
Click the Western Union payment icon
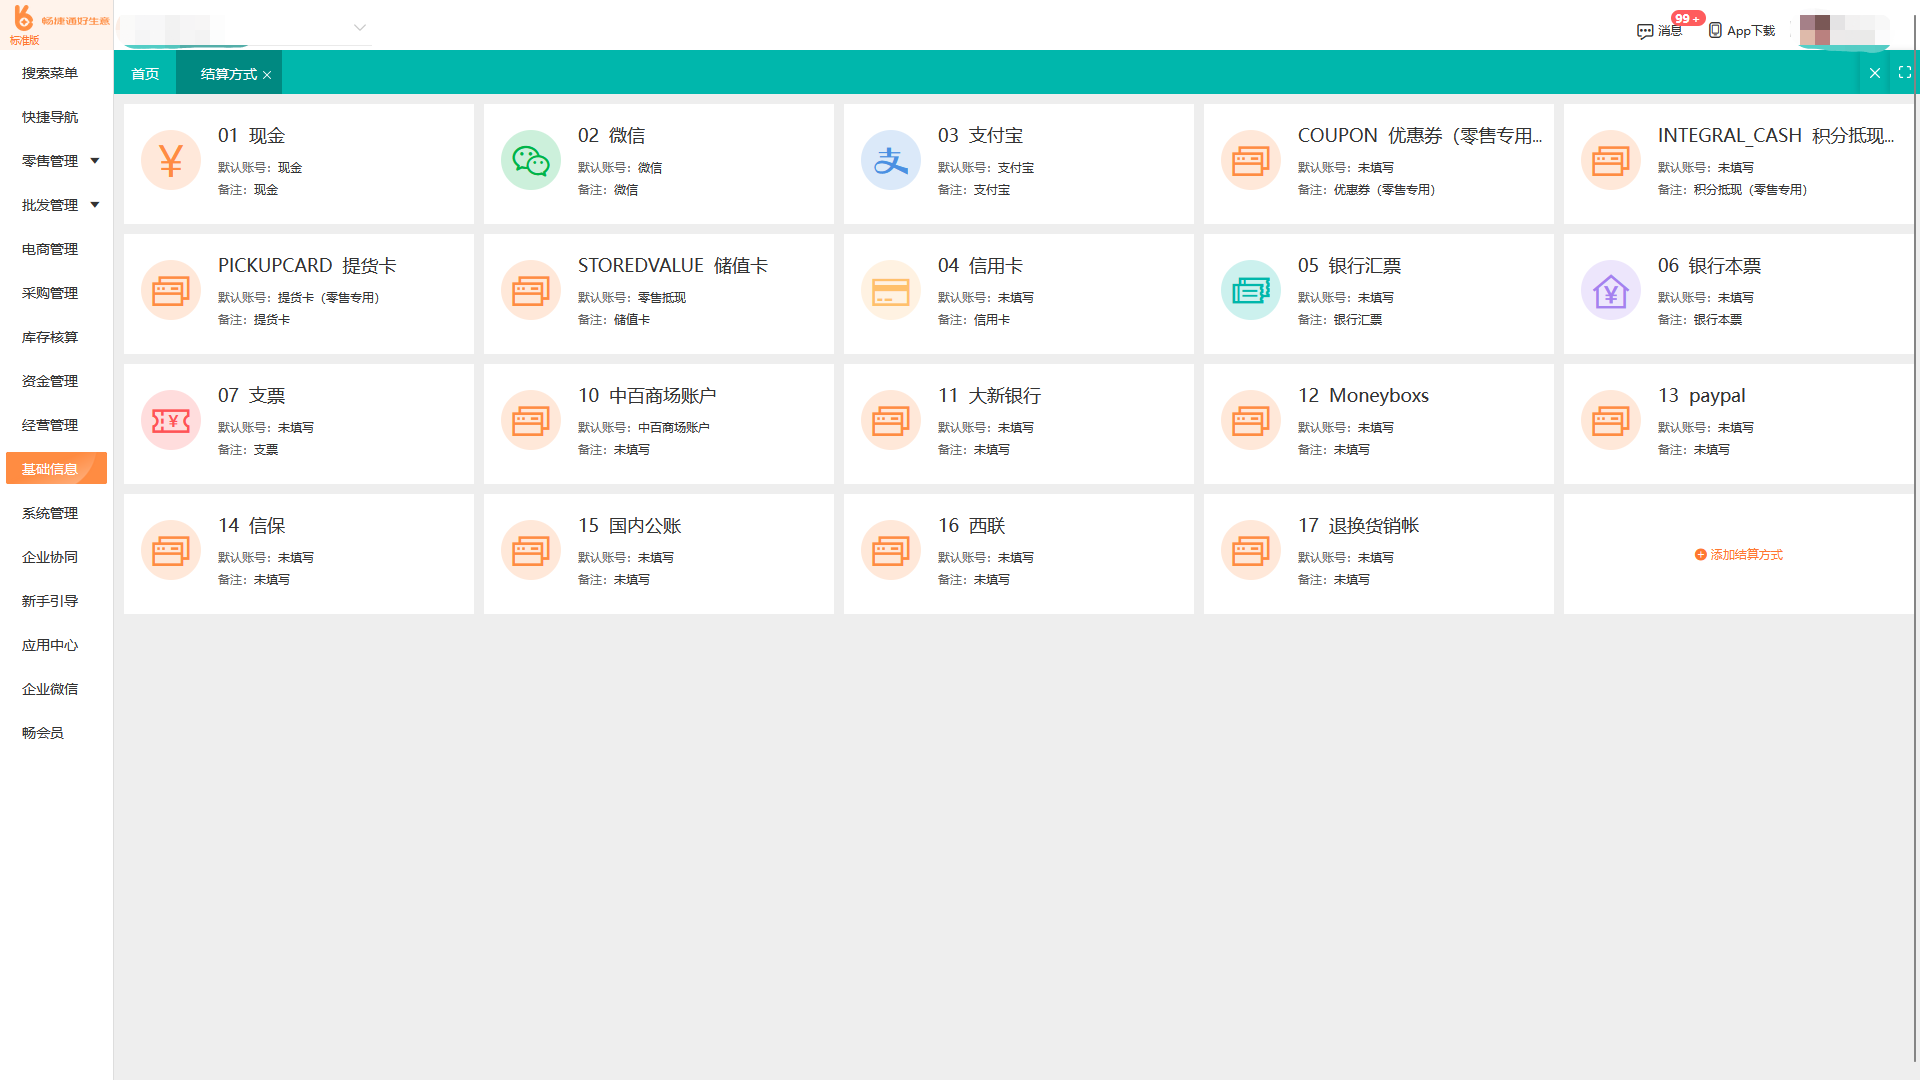[890, 551]
